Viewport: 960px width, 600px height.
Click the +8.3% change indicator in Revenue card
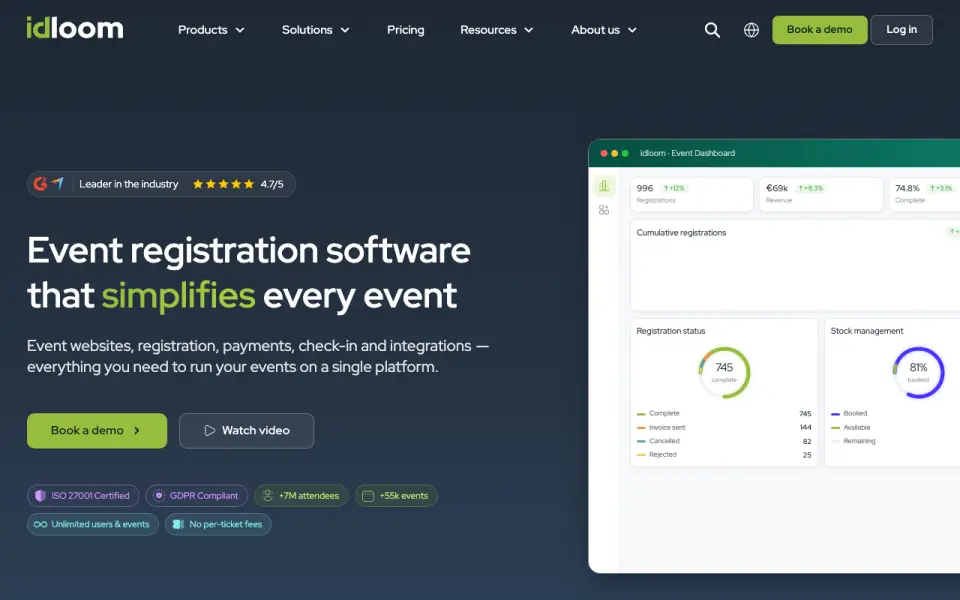[x=811, y=189]
